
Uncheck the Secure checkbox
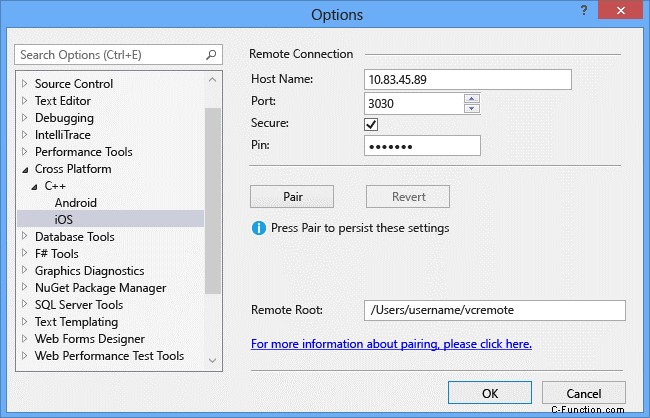(x=371, y=124)
